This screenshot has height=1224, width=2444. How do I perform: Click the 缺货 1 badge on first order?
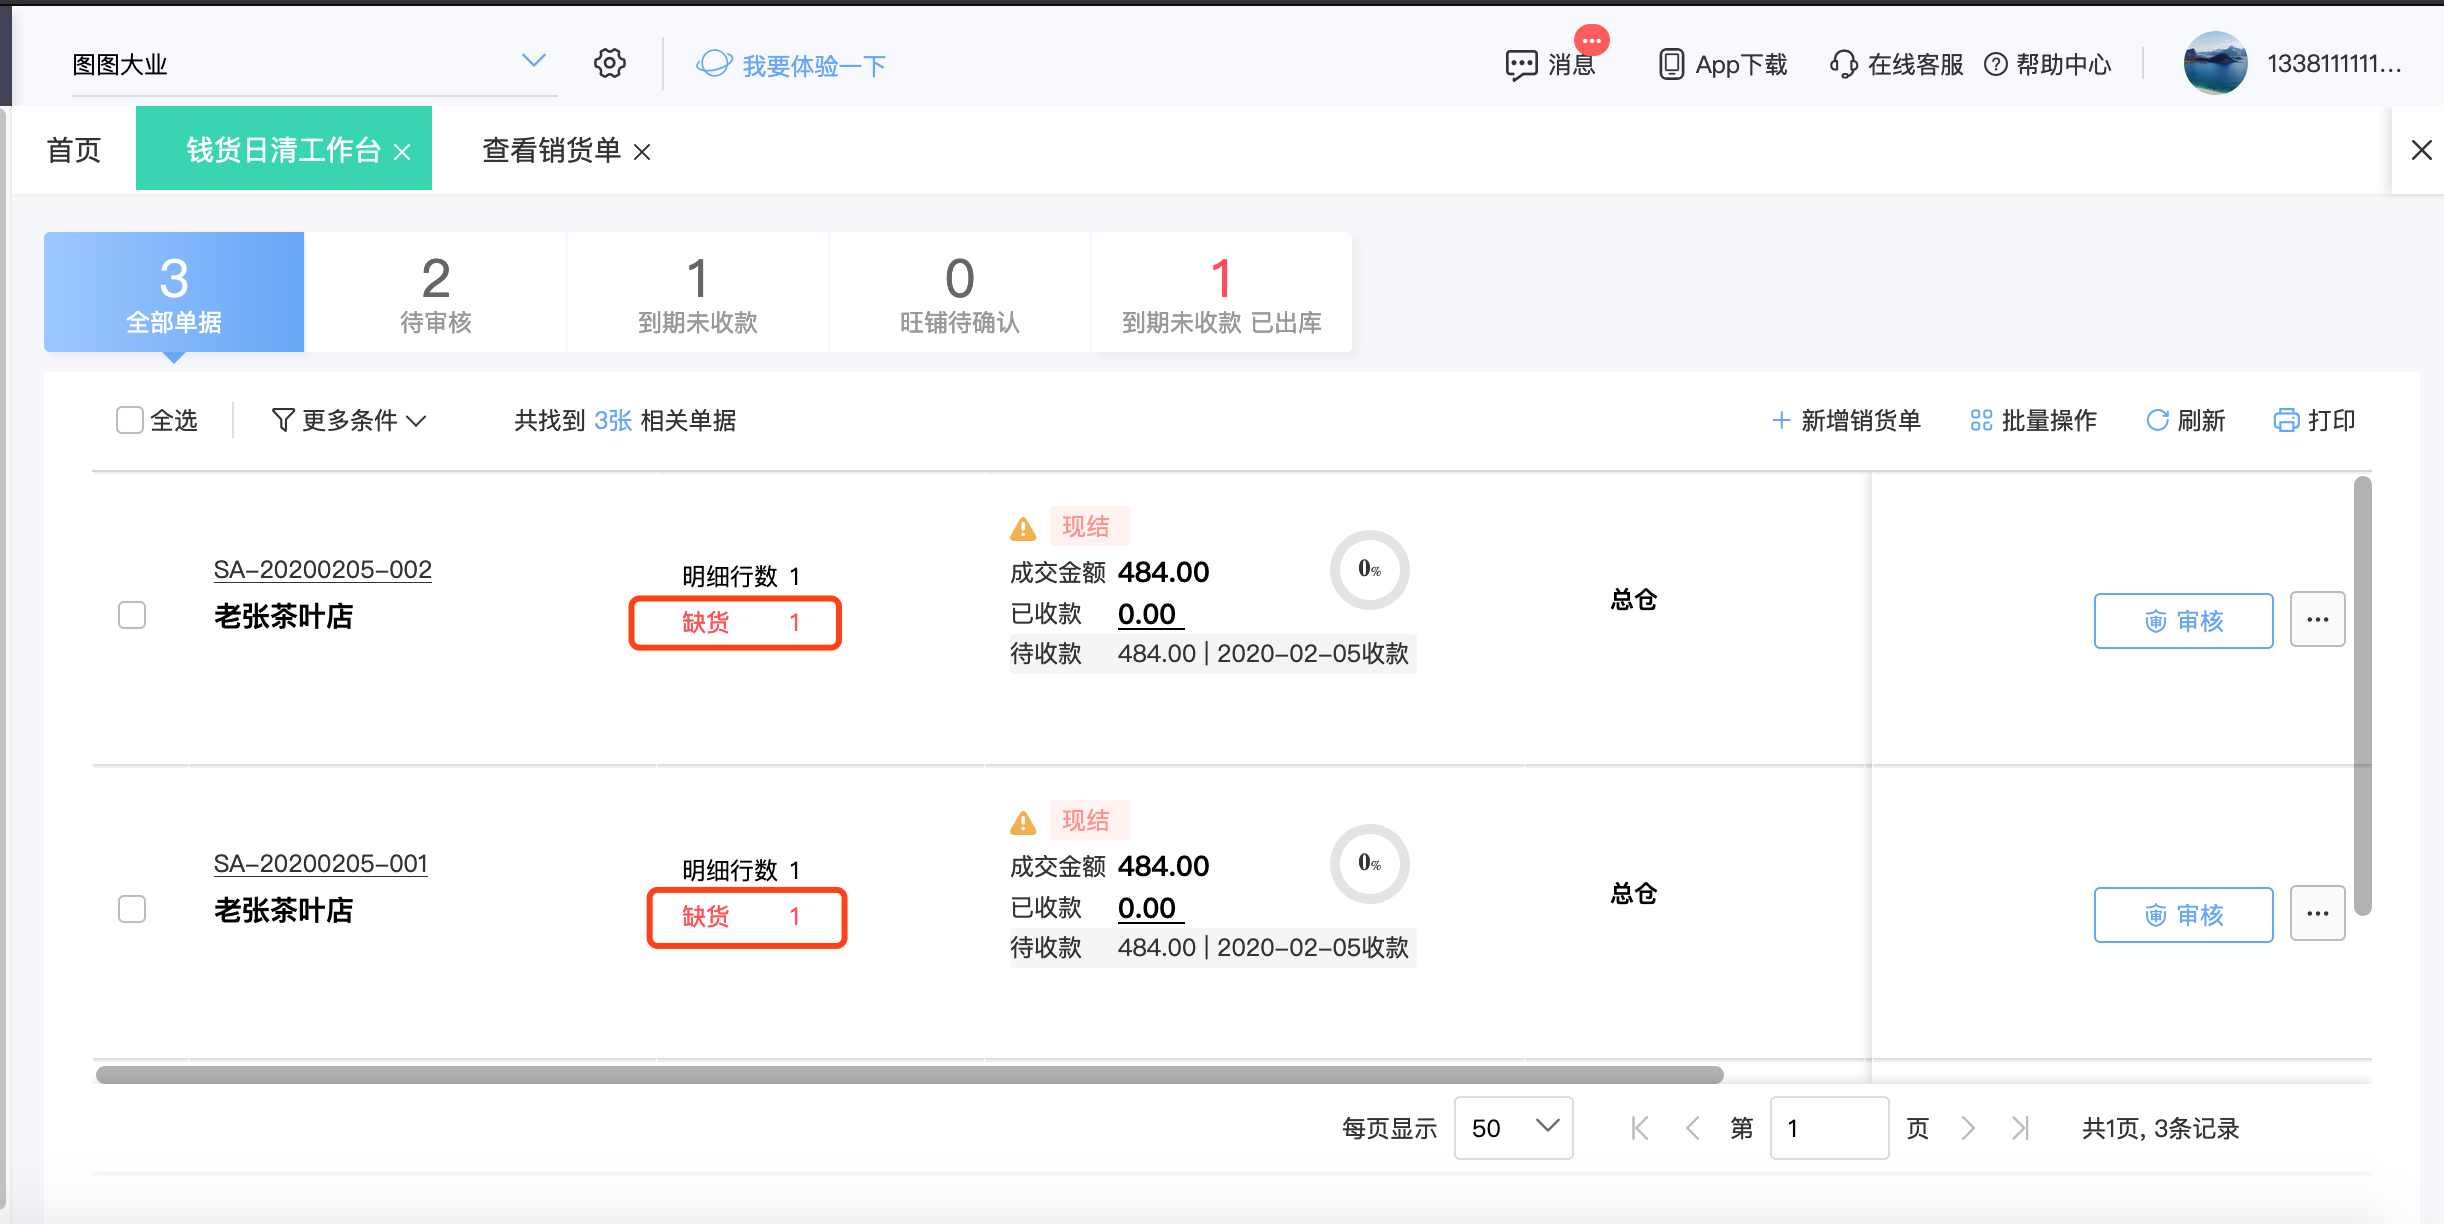coord(741,623)
